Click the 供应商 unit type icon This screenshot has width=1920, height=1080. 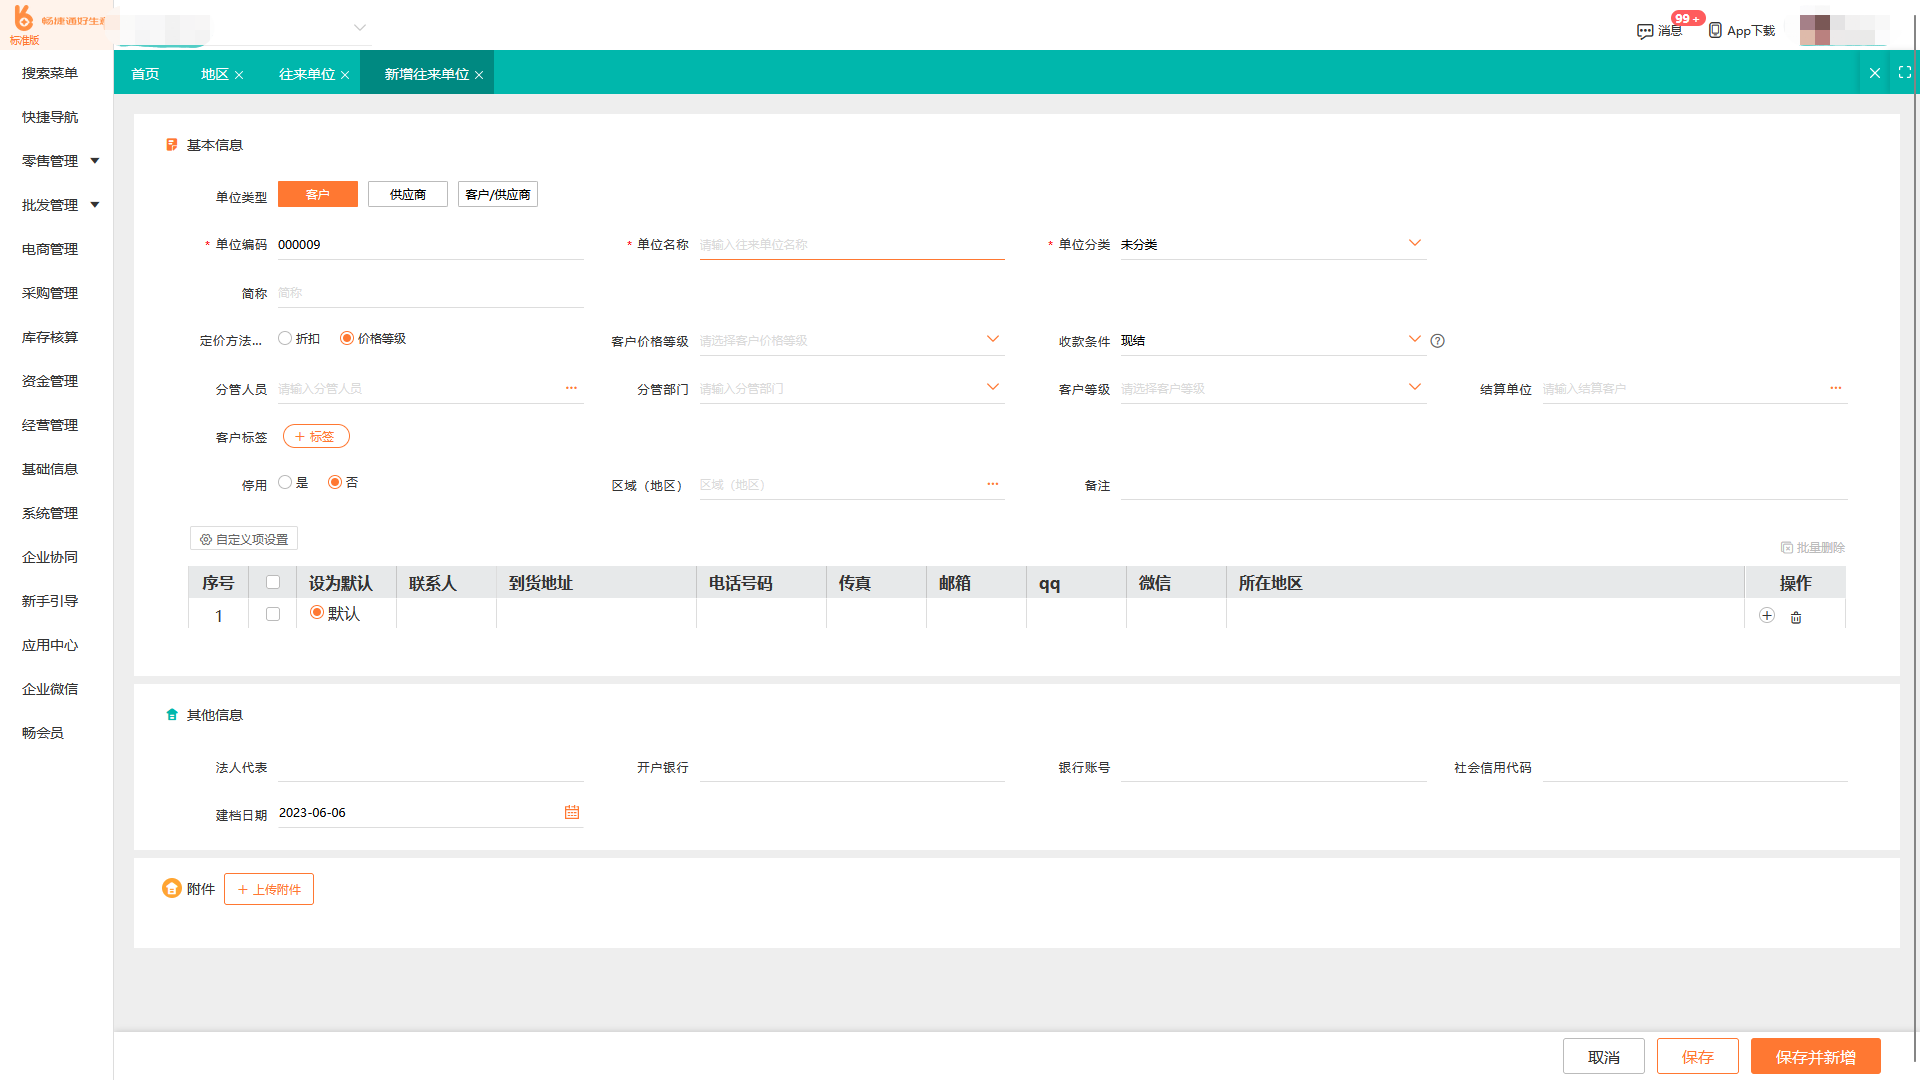pyautogui.click(x=405, y=194)
